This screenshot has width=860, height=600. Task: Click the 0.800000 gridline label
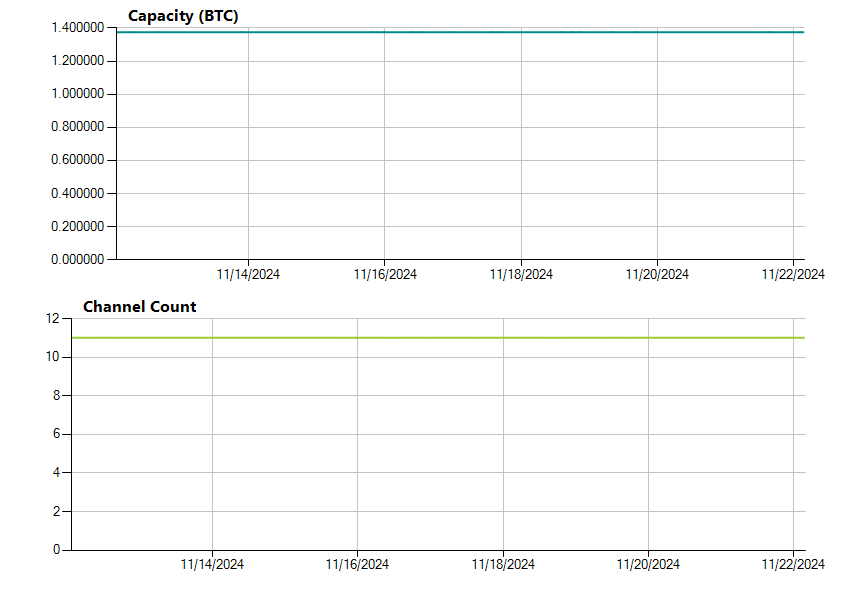tap(77, 127)
